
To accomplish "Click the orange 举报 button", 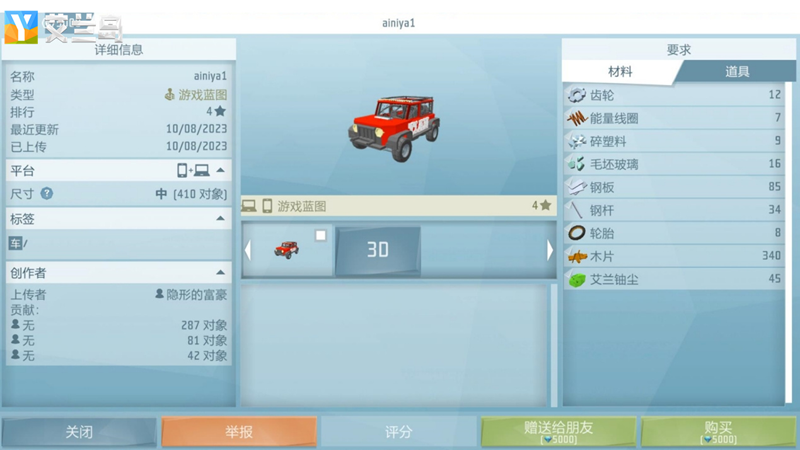I will pos(239,432).
